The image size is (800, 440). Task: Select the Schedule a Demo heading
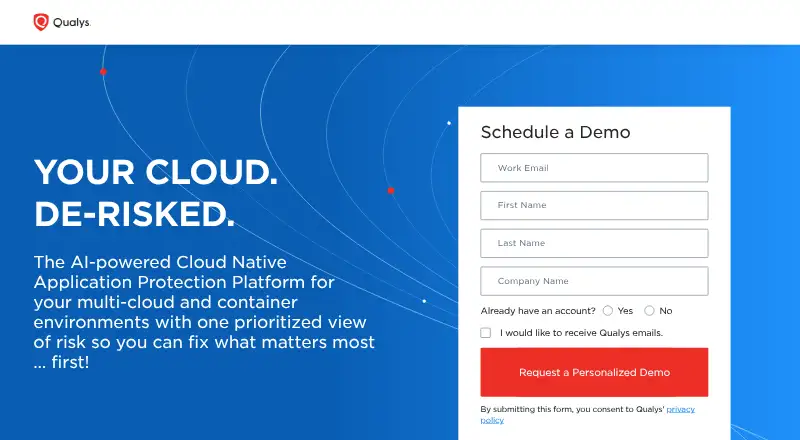coord(555,132)
